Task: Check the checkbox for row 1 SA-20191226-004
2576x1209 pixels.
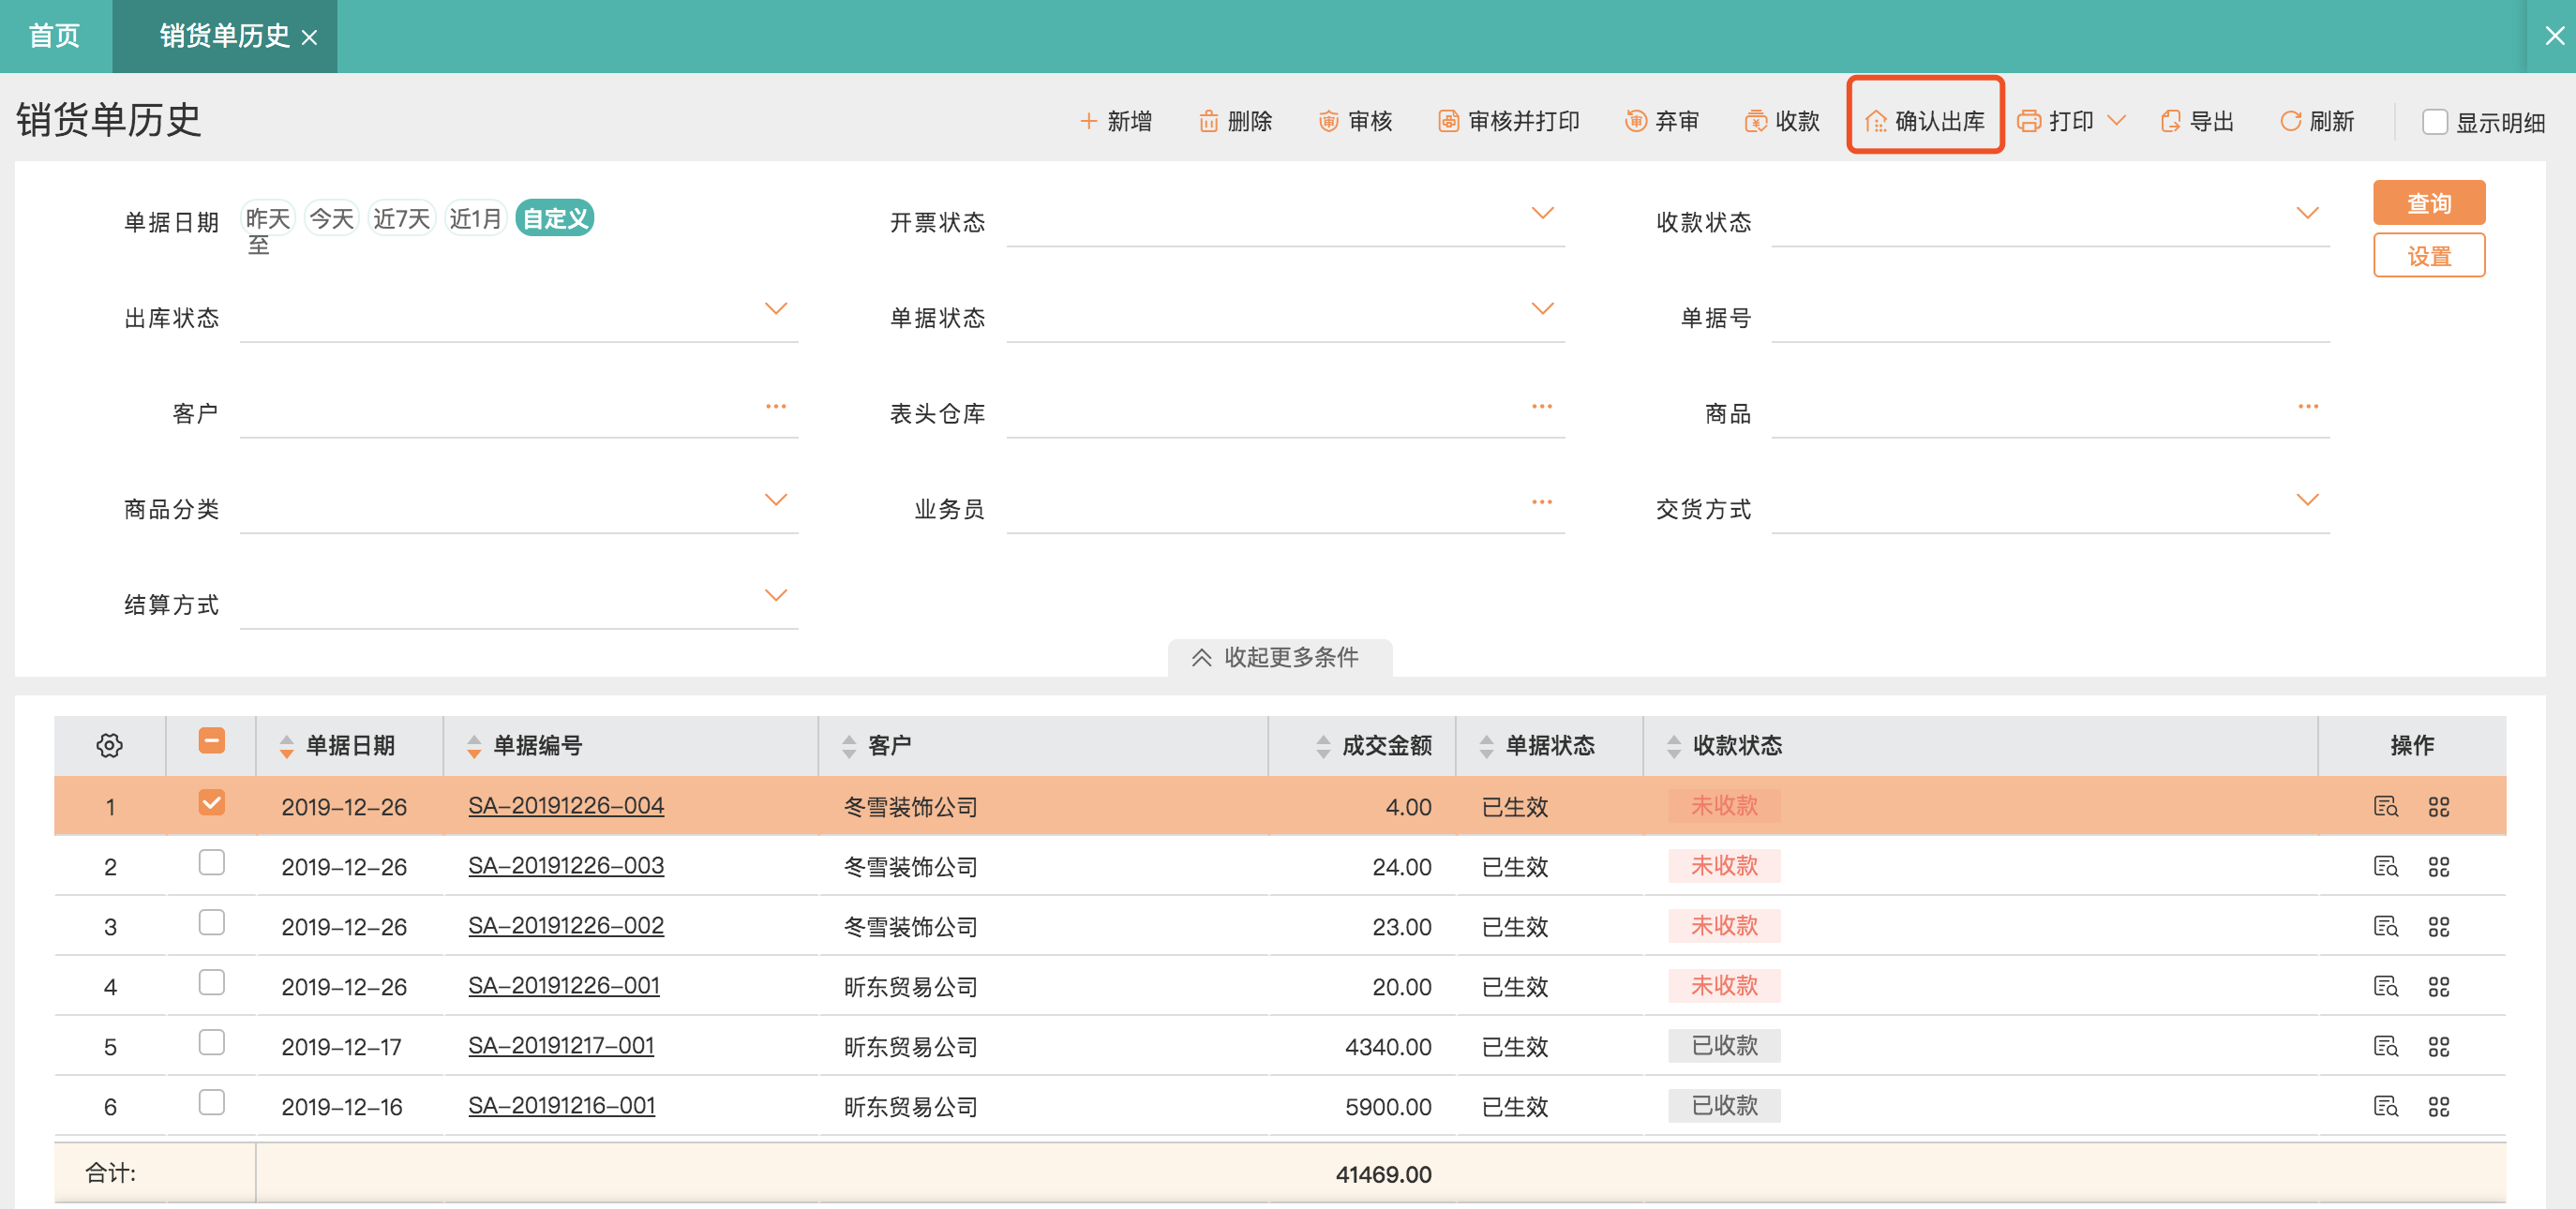Action: 209,803
